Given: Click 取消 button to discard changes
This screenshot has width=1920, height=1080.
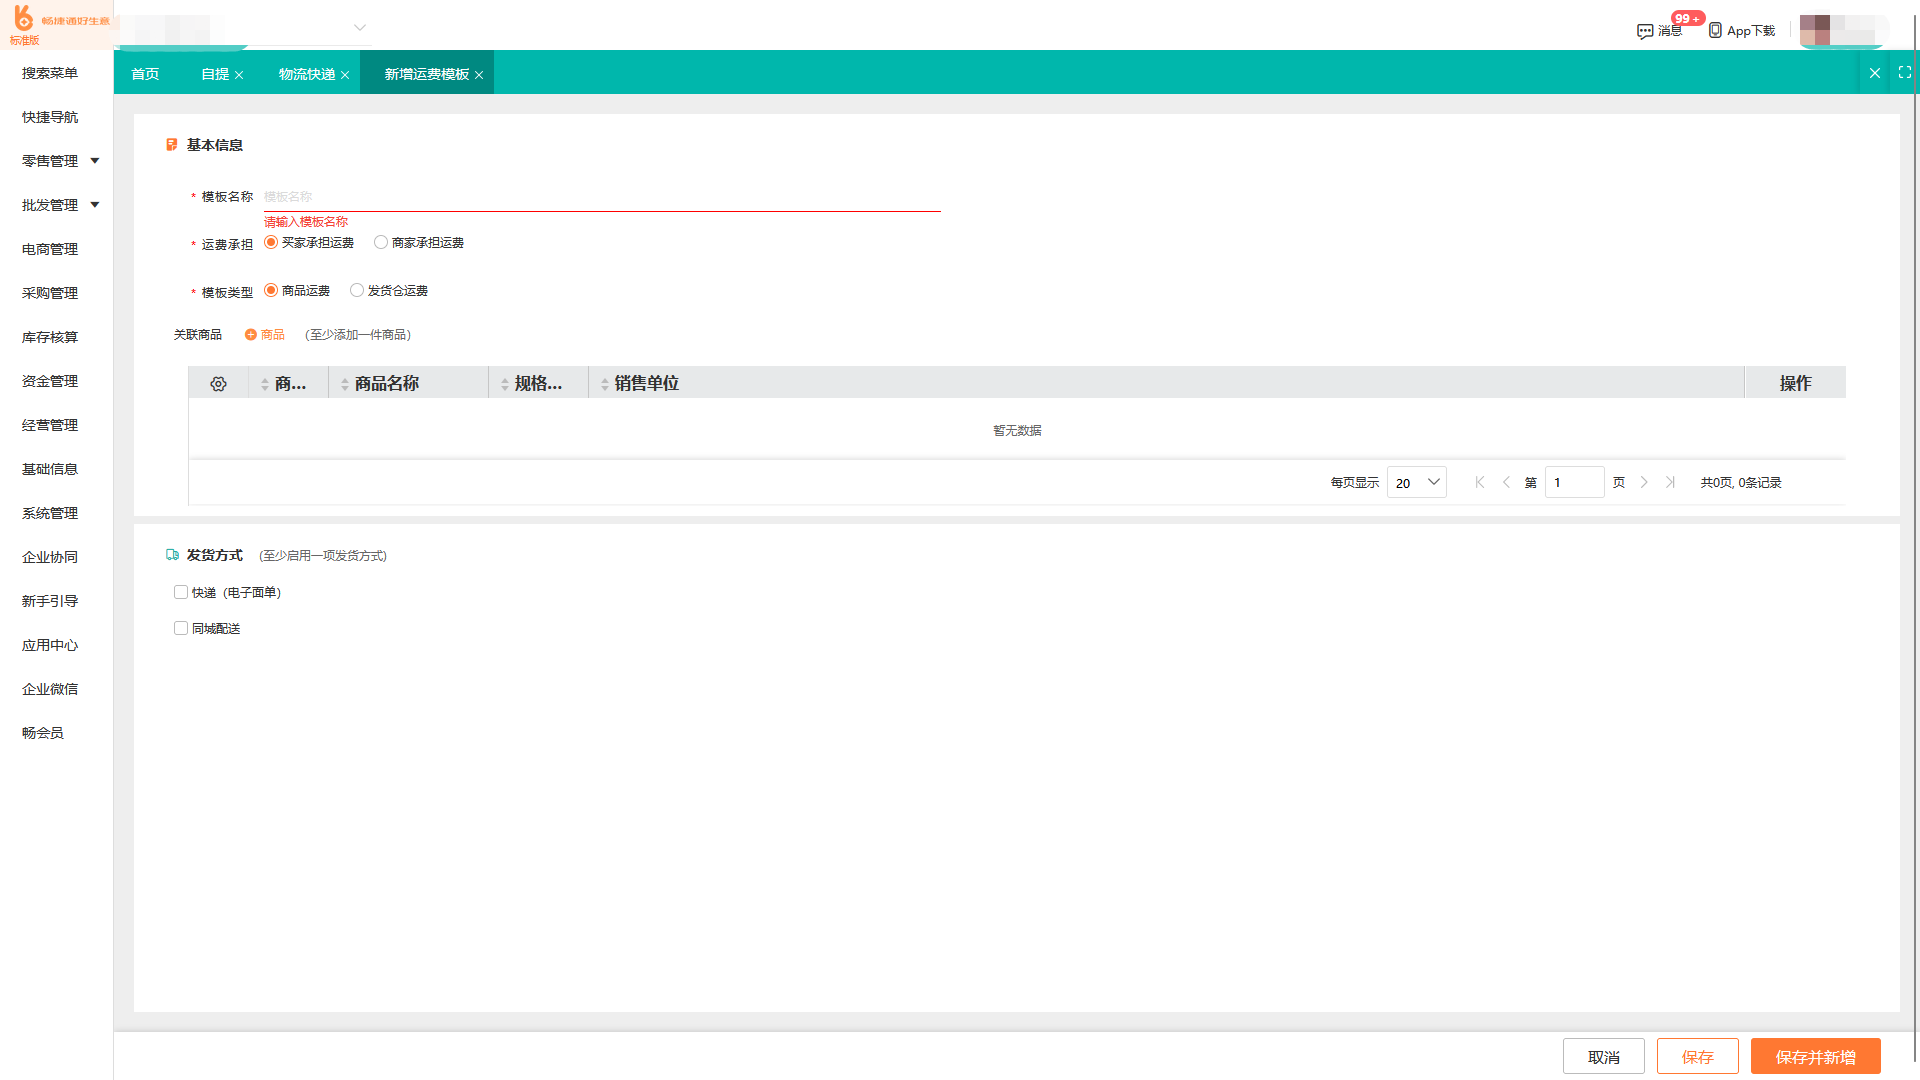Looking at the screenshot, I should click(1606, 1054).
